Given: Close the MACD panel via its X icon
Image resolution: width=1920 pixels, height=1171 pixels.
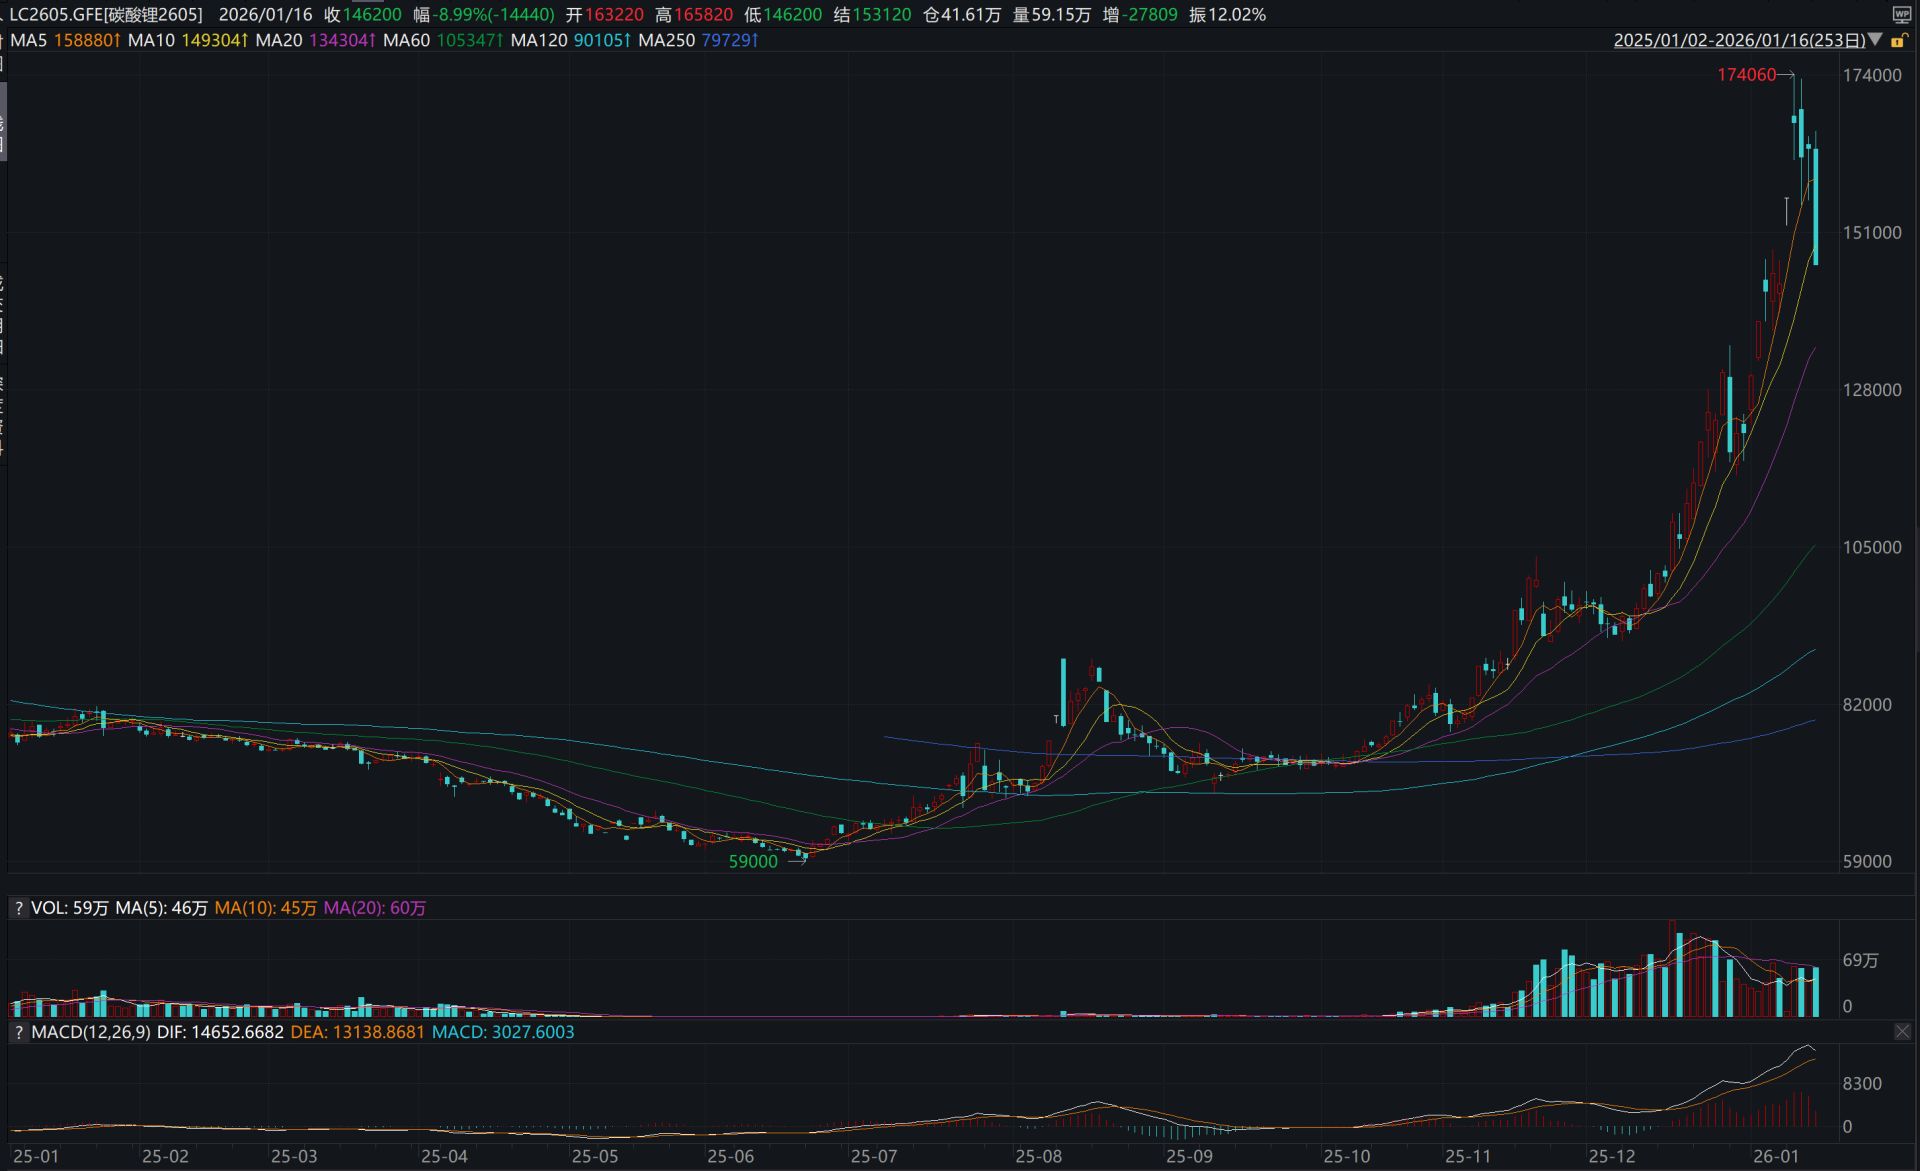Looking at the screenshot, I should click(x=1902, y=1031).
